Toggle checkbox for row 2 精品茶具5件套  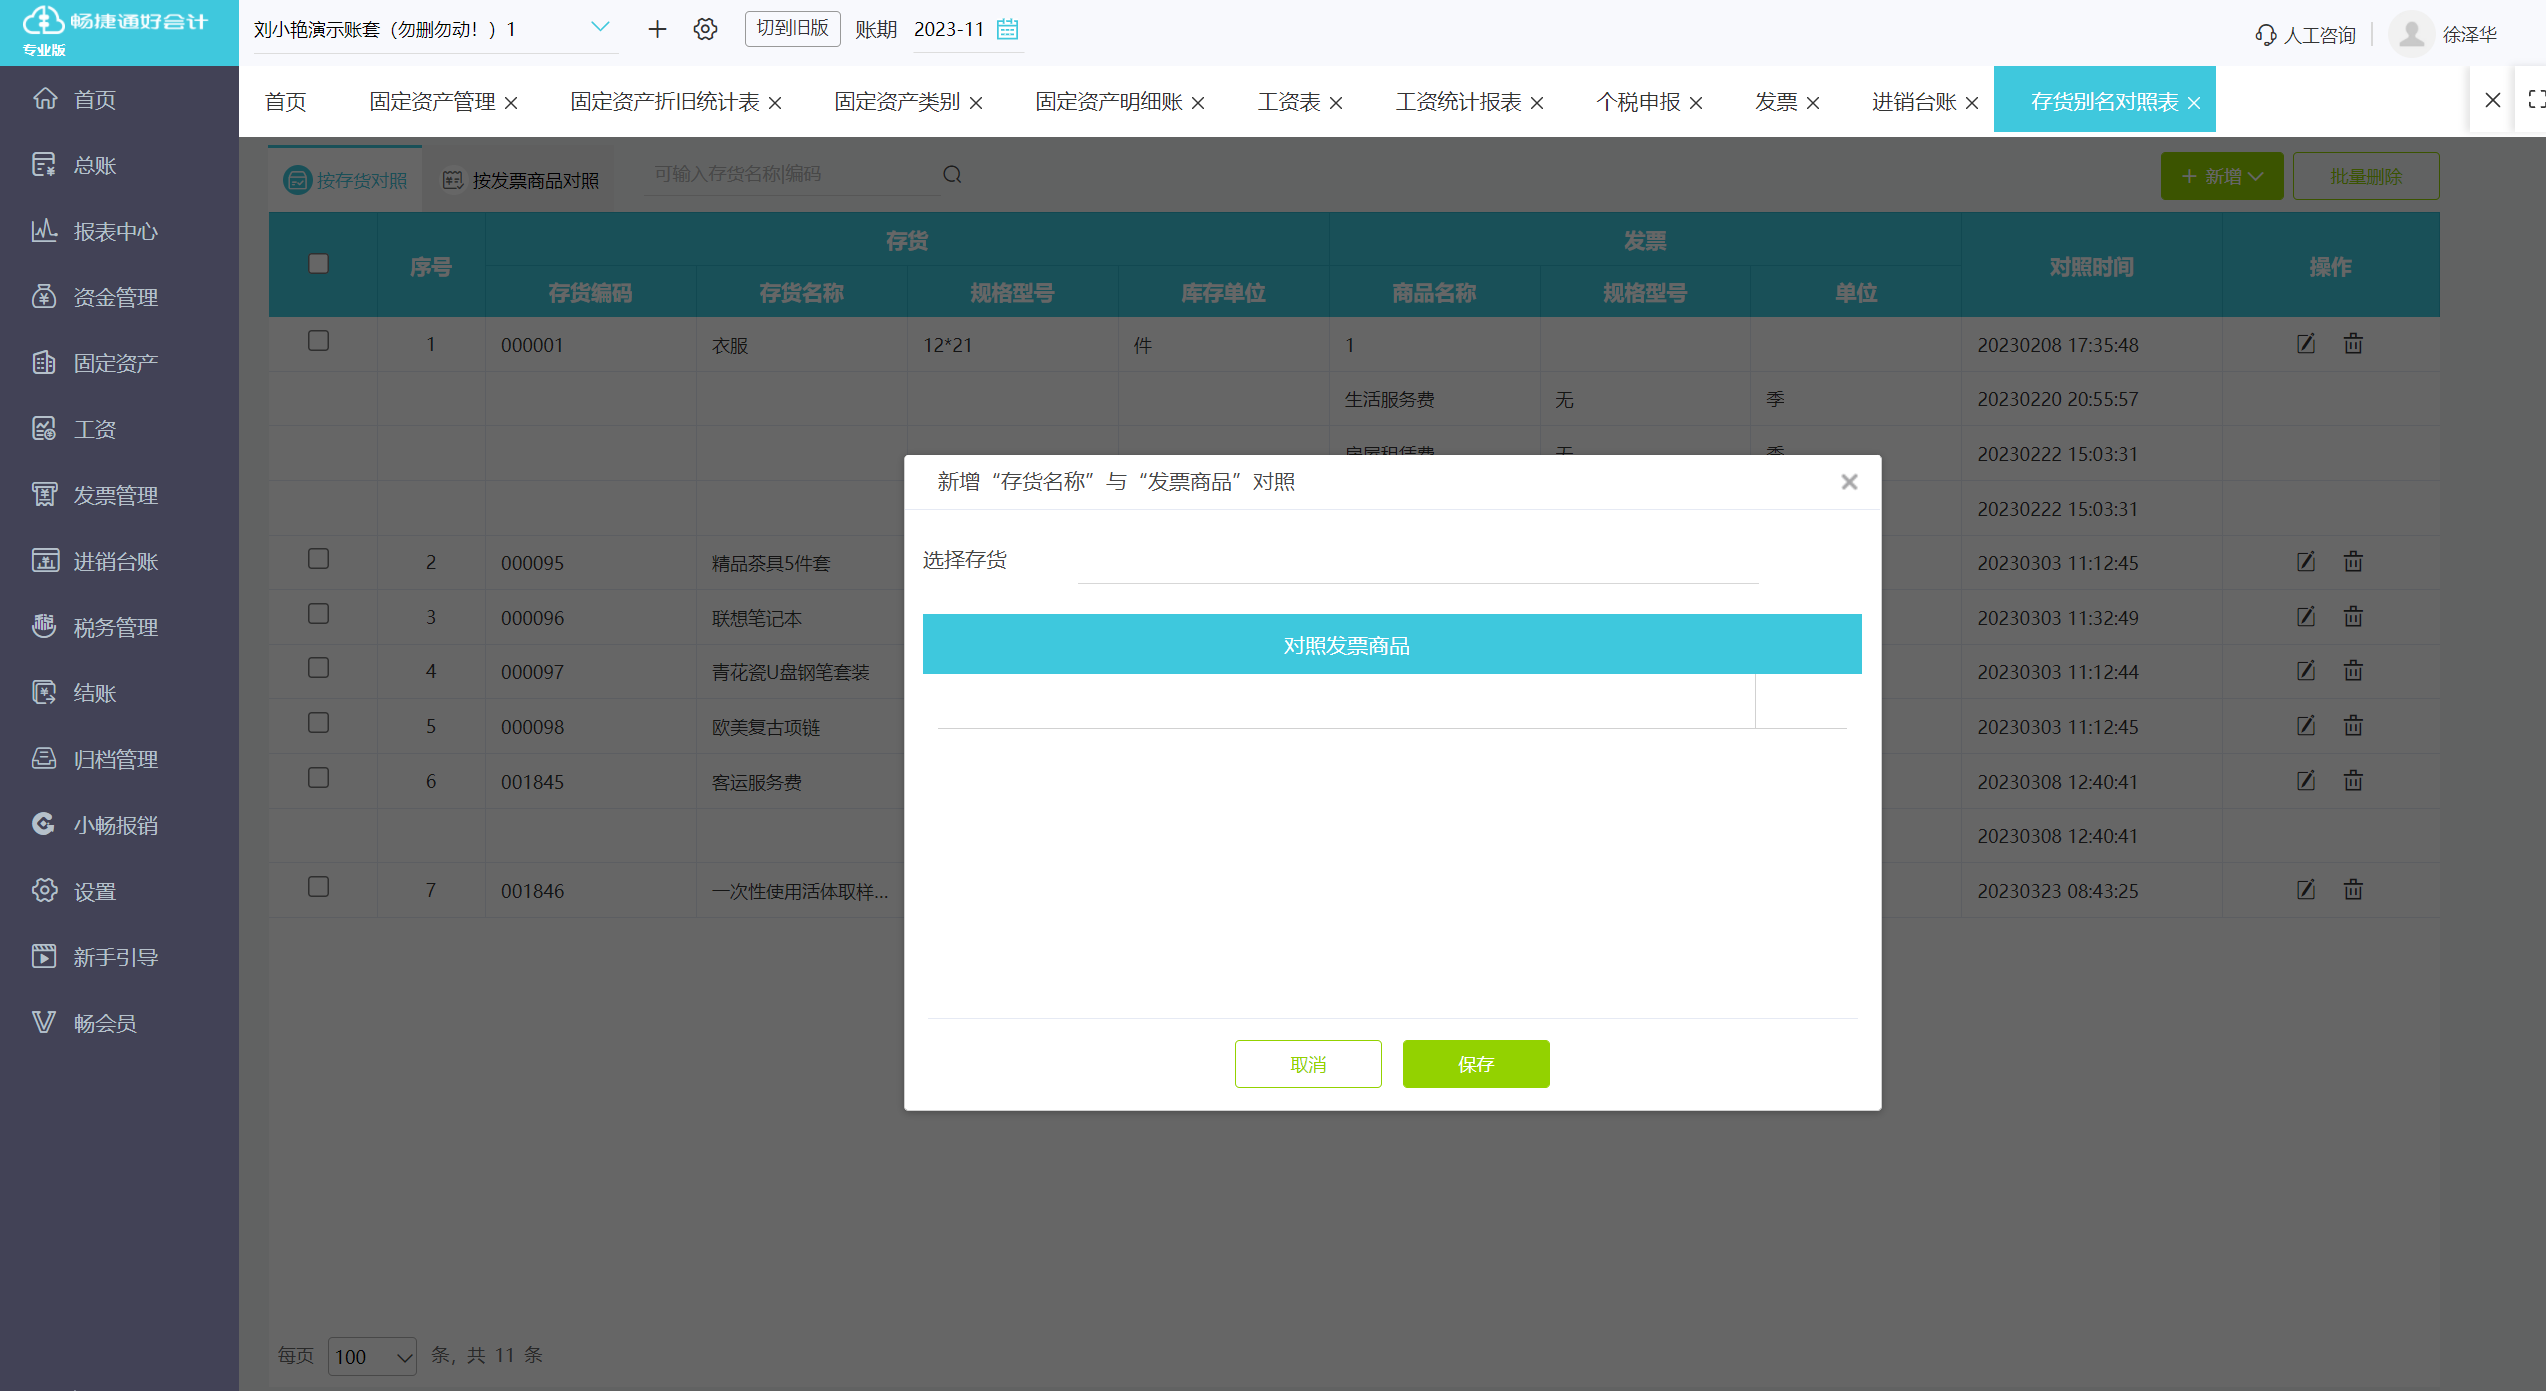point(317,560)
